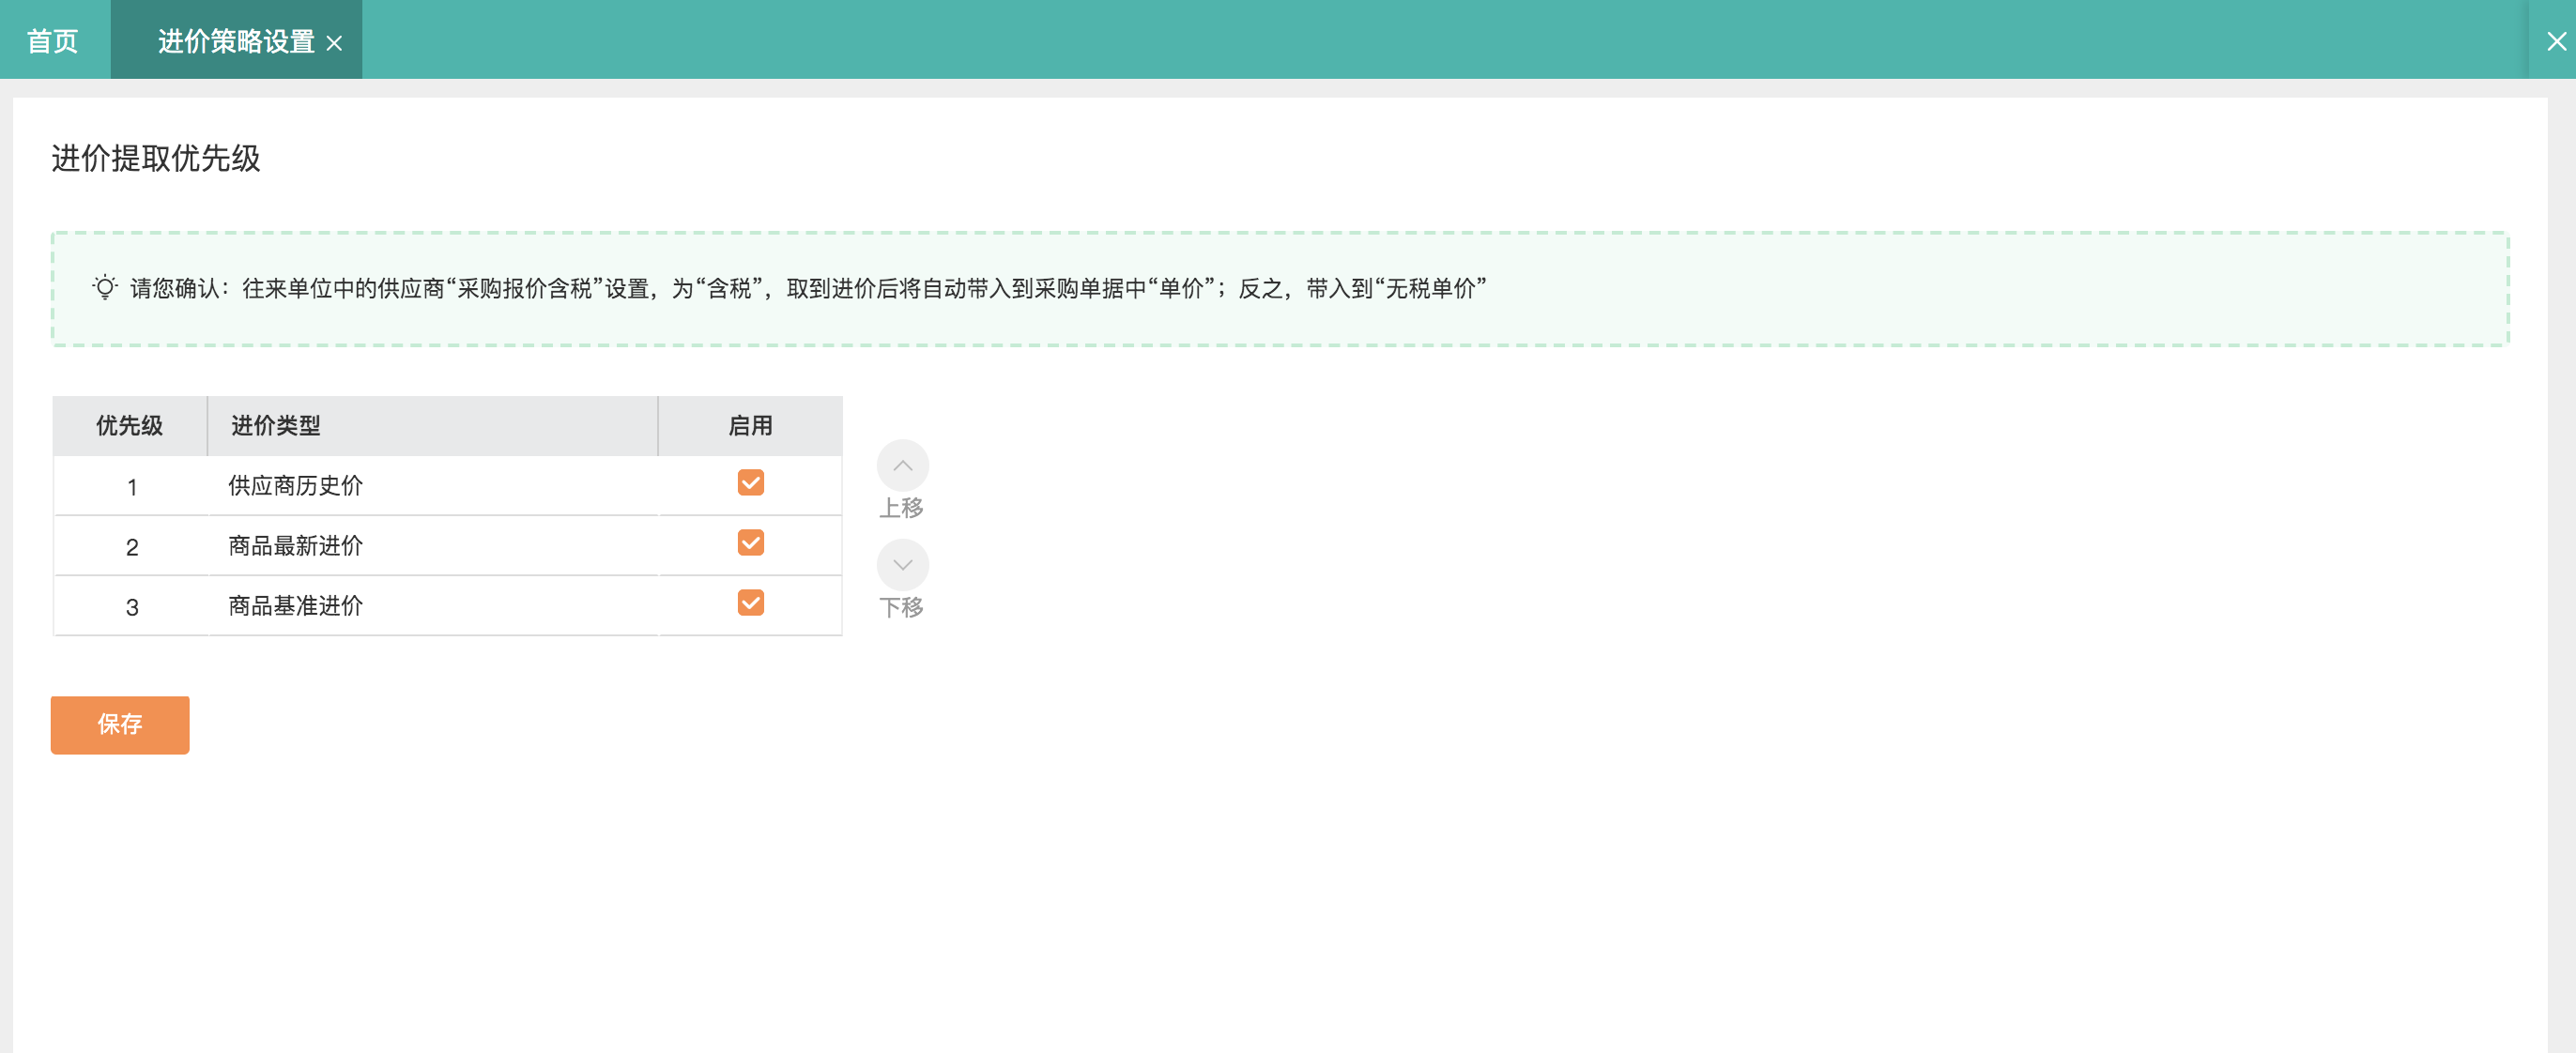Click priority level 3 row item

click(443, 604)
